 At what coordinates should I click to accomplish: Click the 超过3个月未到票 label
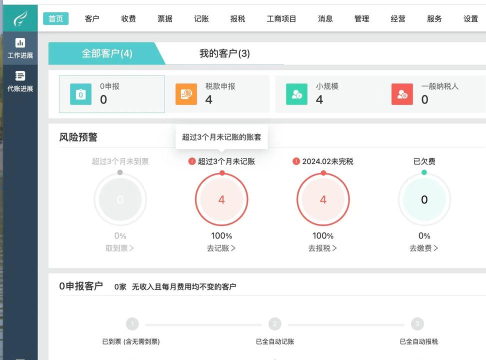[120, 161]
